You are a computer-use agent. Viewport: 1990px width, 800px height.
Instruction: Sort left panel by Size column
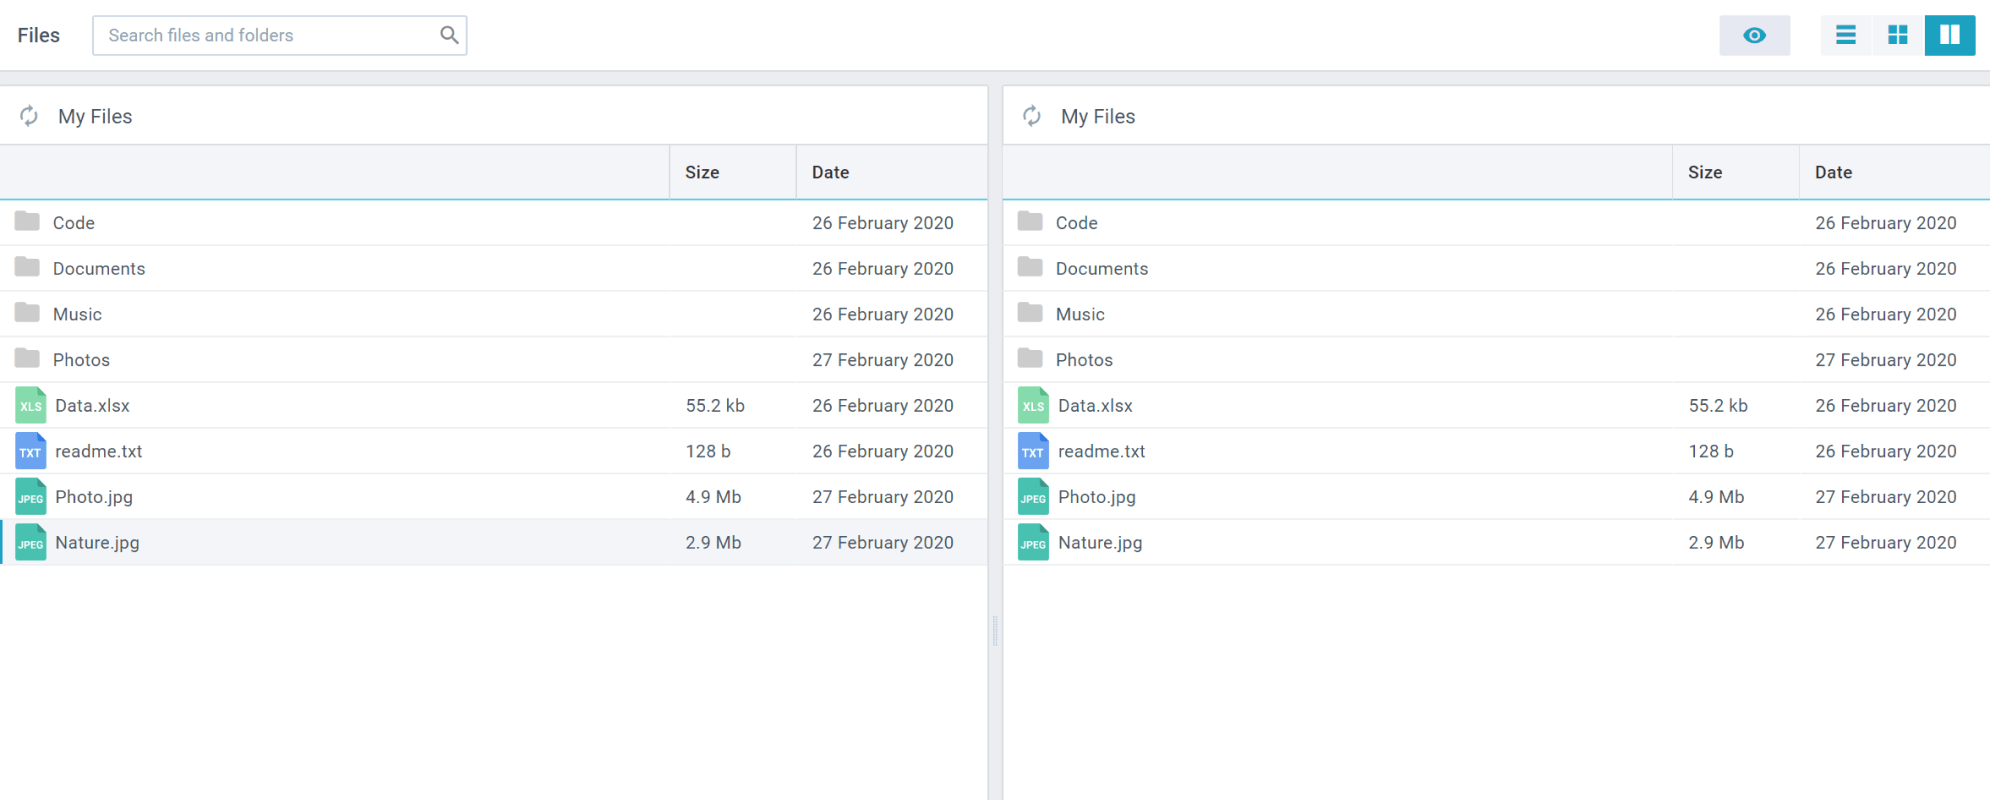click(x=702, y=172)
